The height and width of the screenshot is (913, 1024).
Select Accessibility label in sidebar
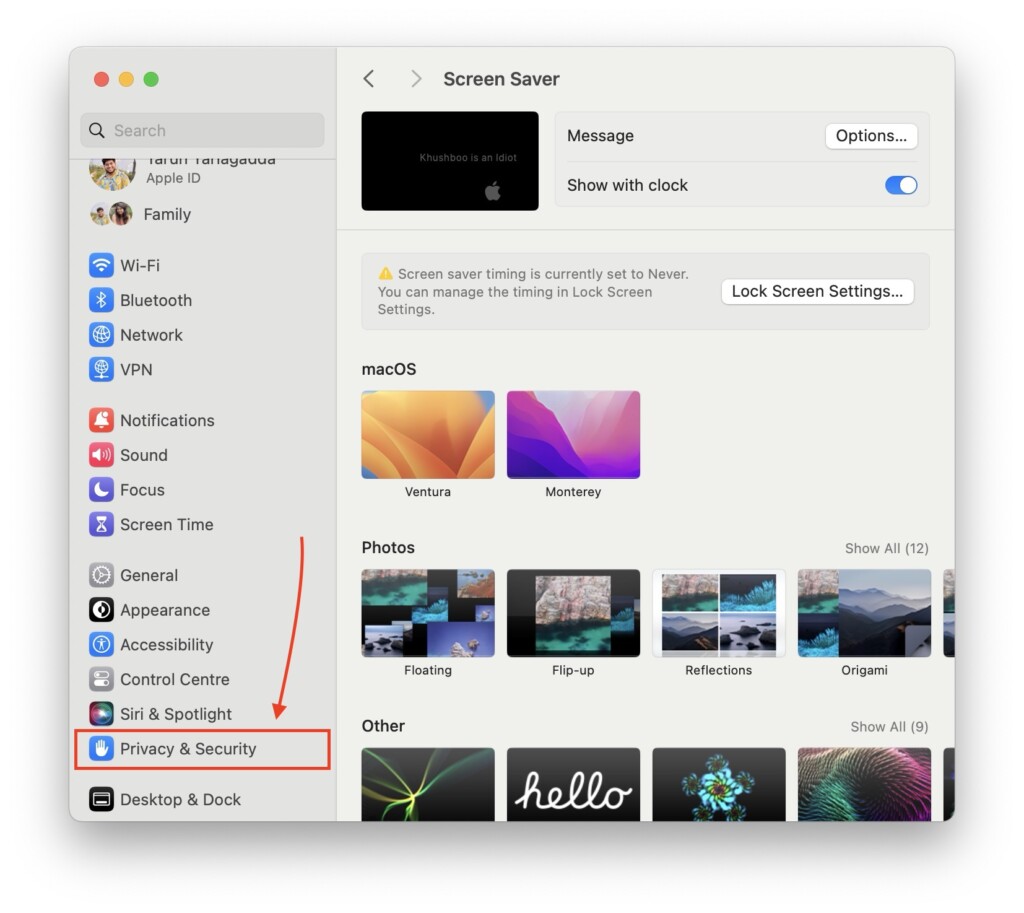coord(167,645)
